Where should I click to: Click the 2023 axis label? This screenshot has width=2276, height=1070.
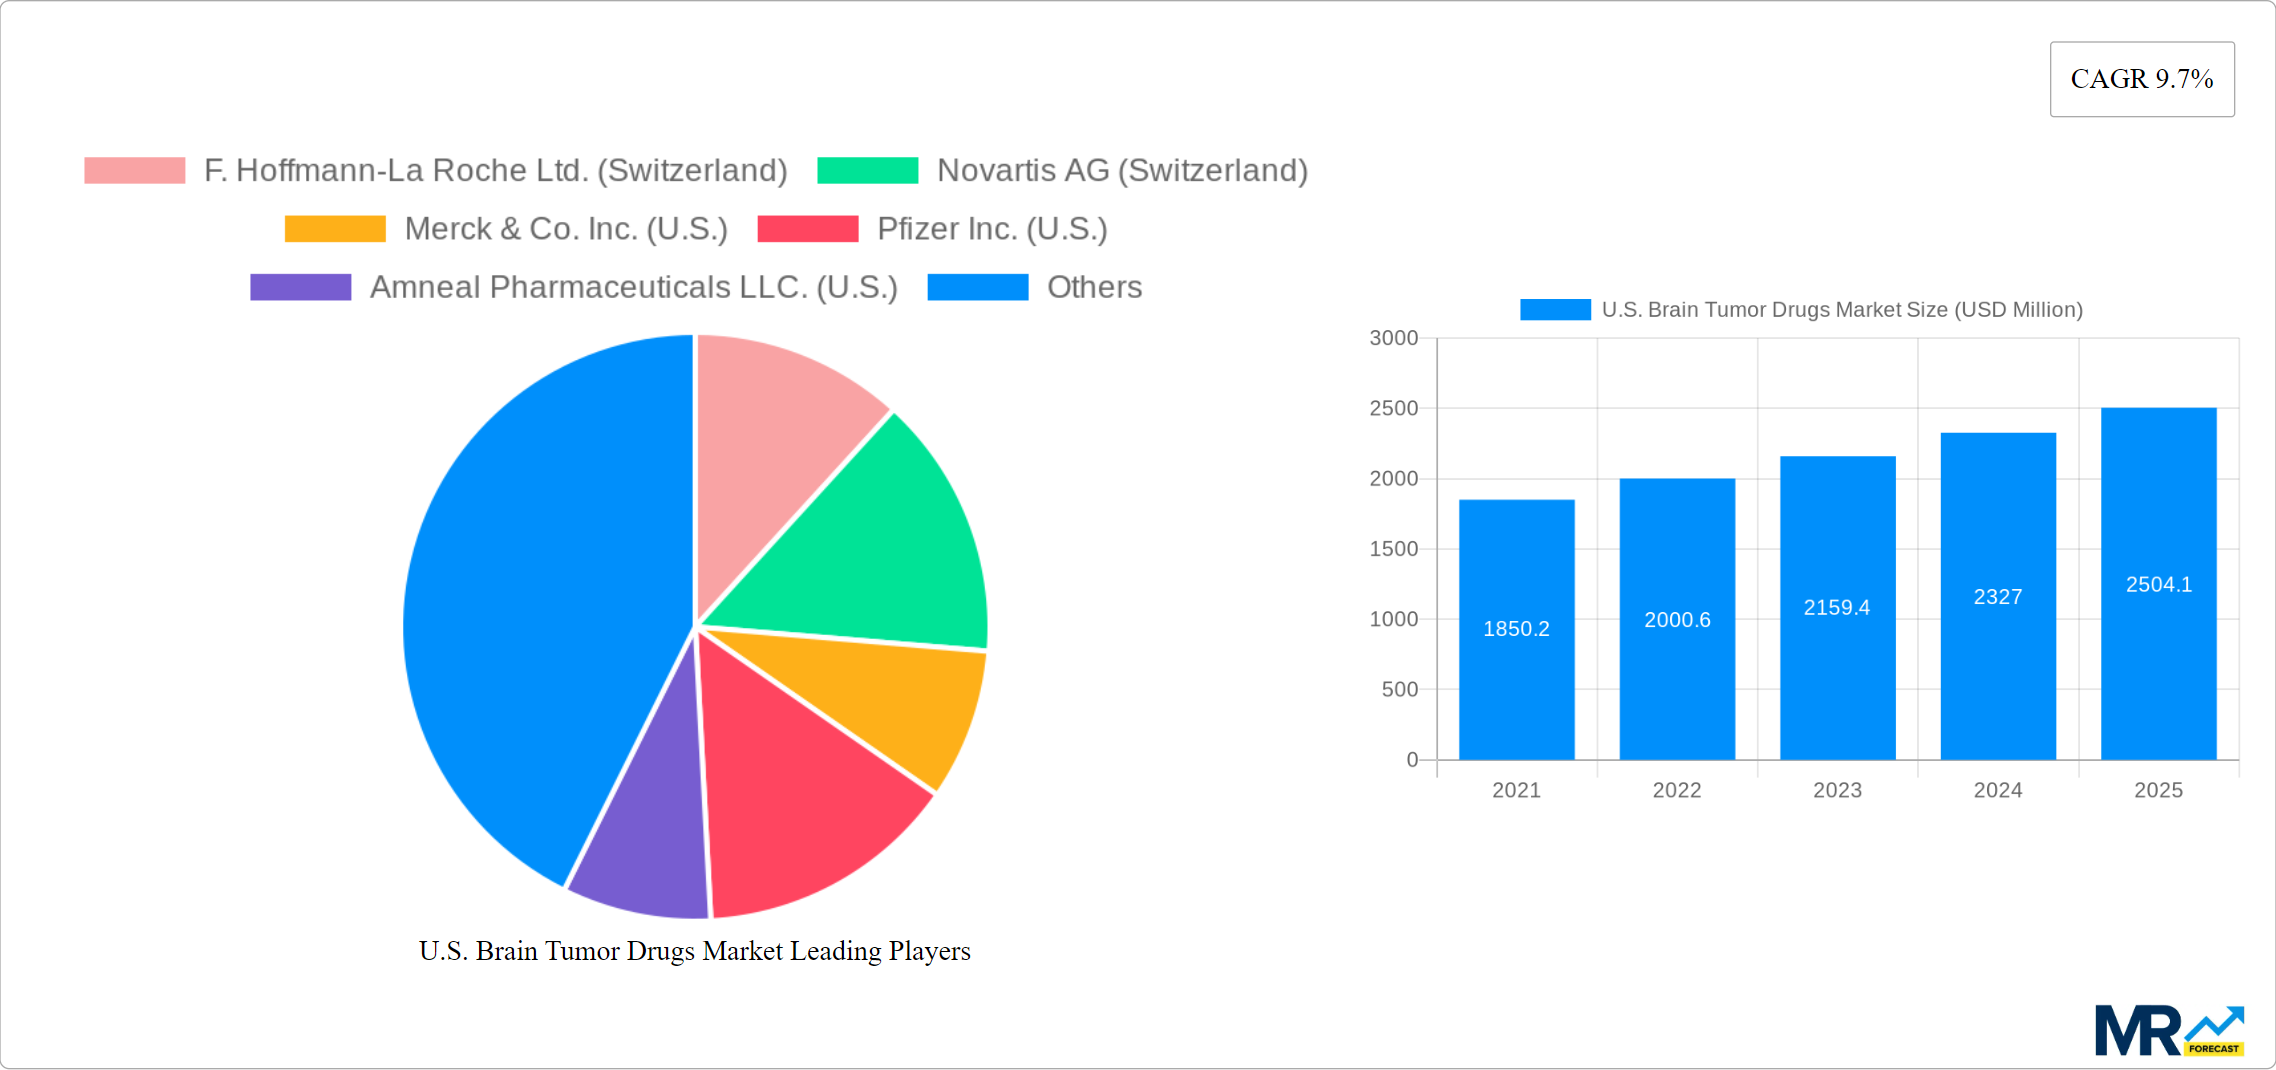pos(1838,790)
